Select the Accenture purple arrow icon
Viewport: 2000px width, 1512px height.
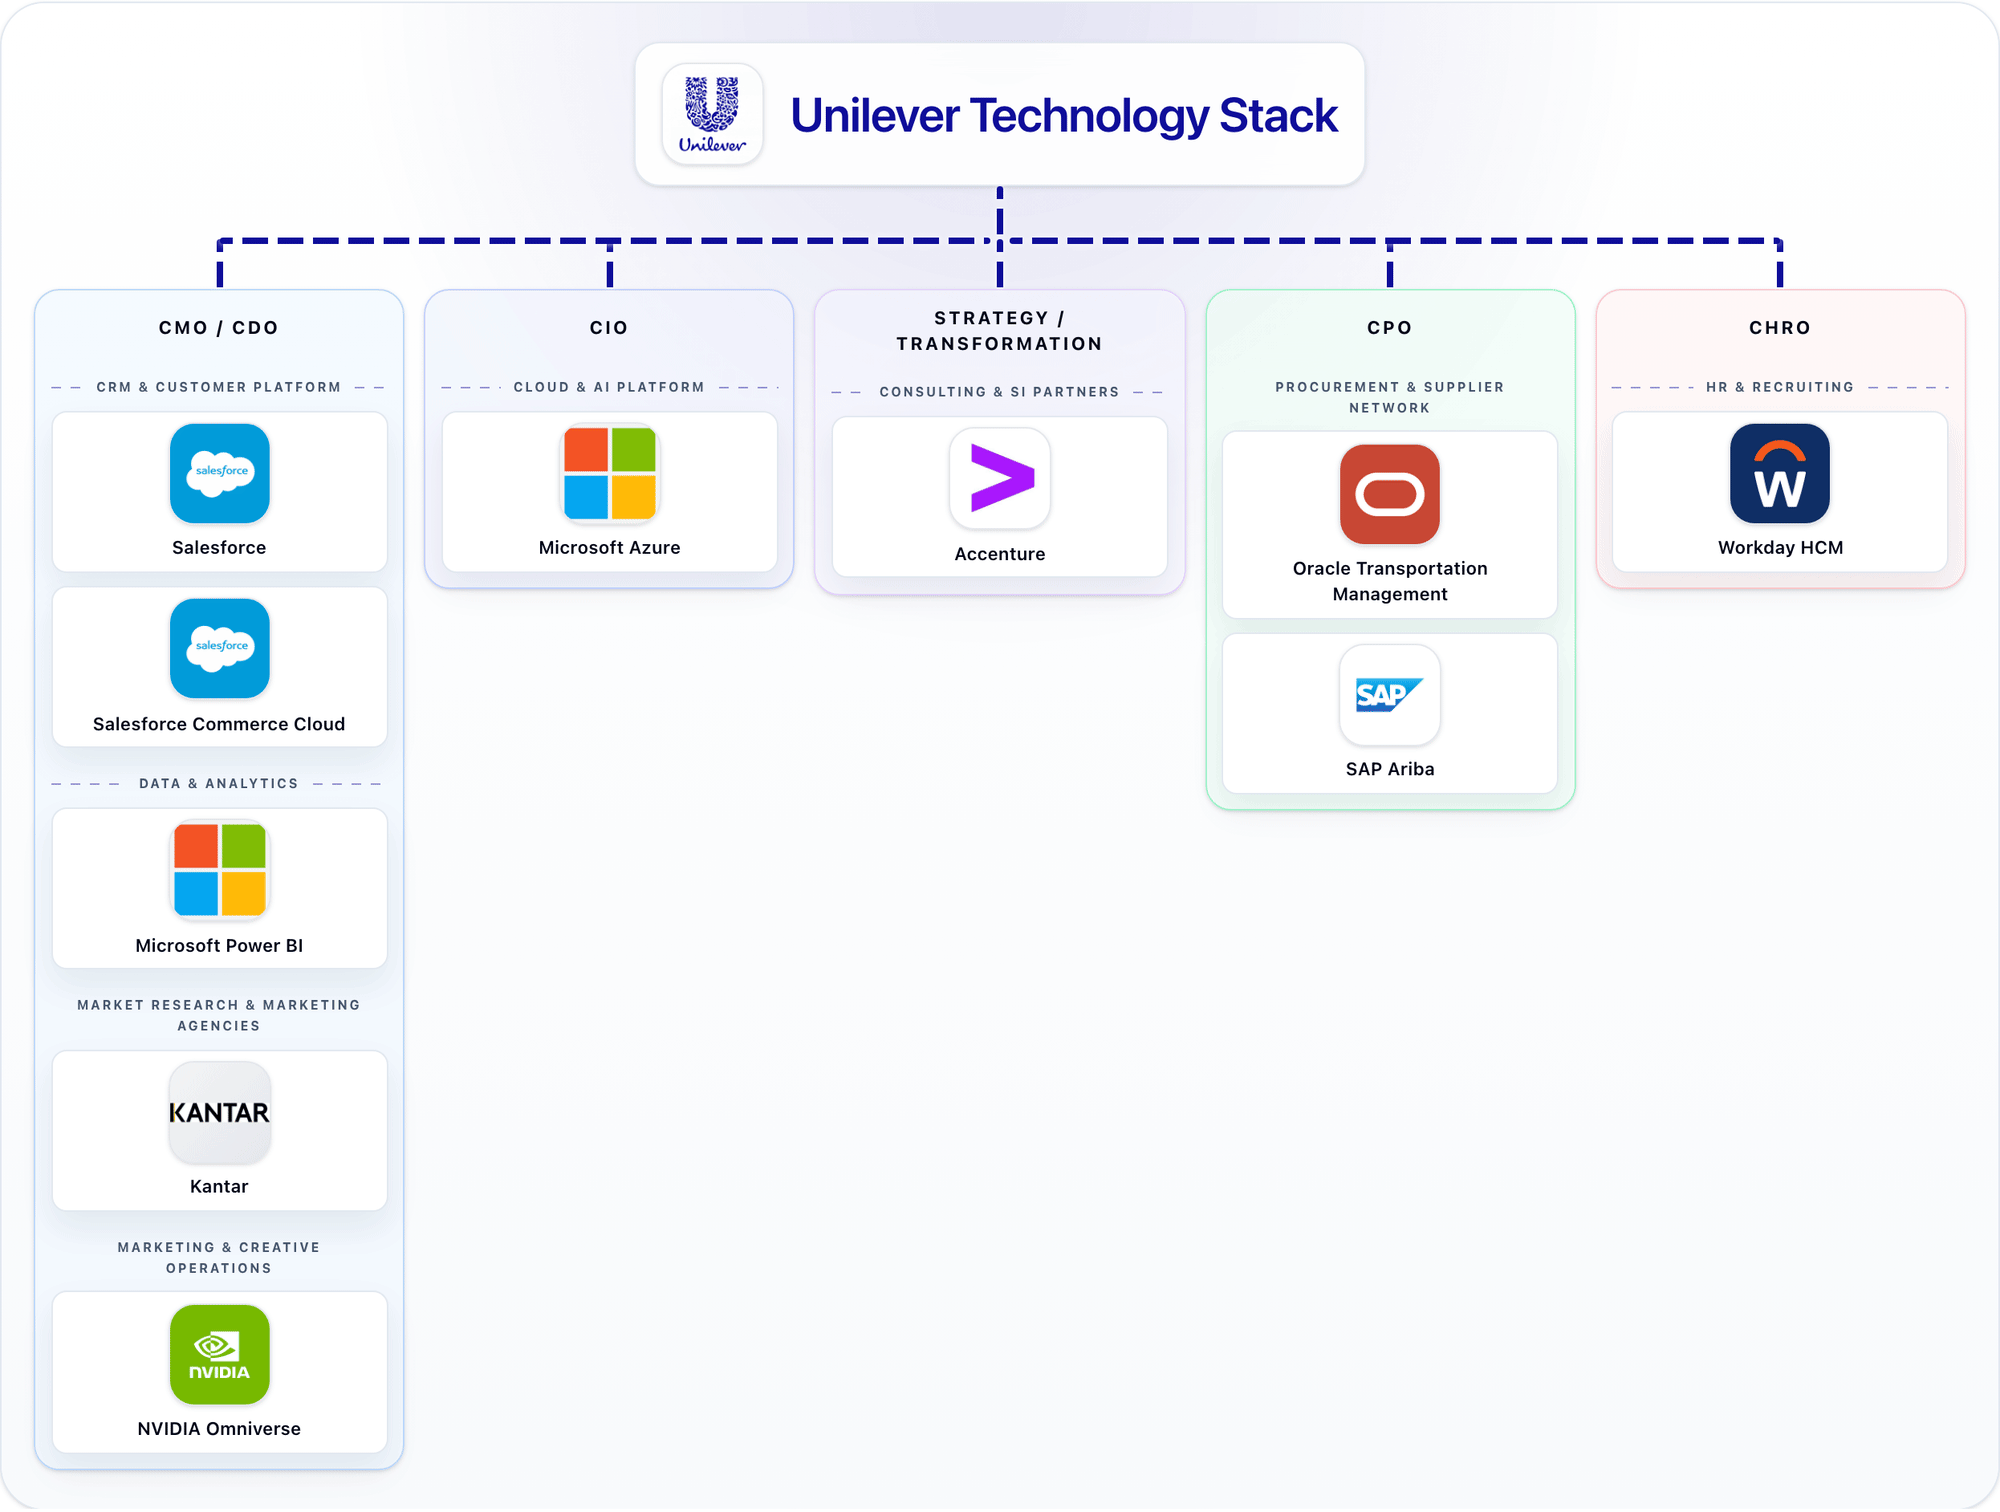point(1000,479)
